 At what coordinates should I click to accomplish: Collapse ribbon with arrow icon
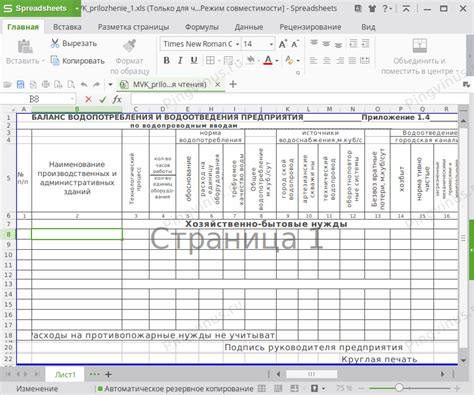point(406,9)
